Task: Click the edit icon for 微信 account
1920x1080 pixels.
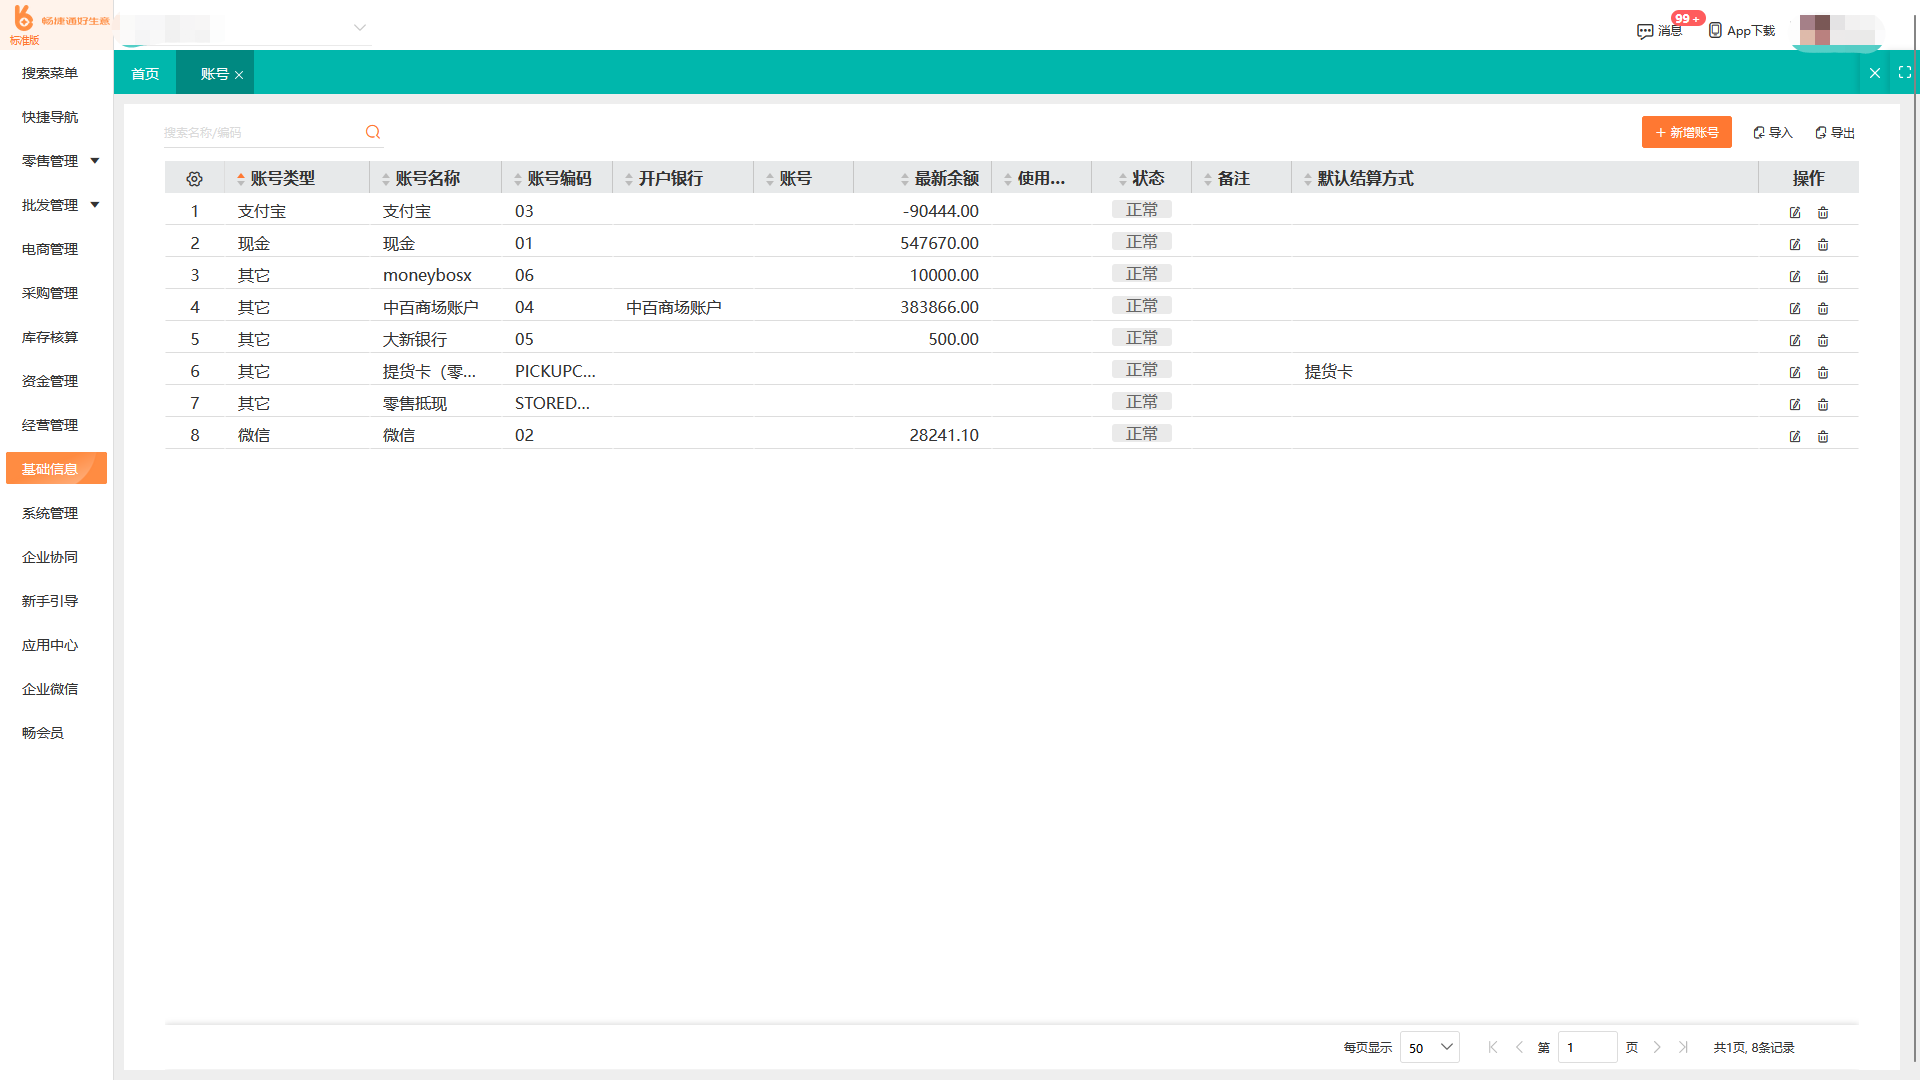Action: tap(1795, 434)
